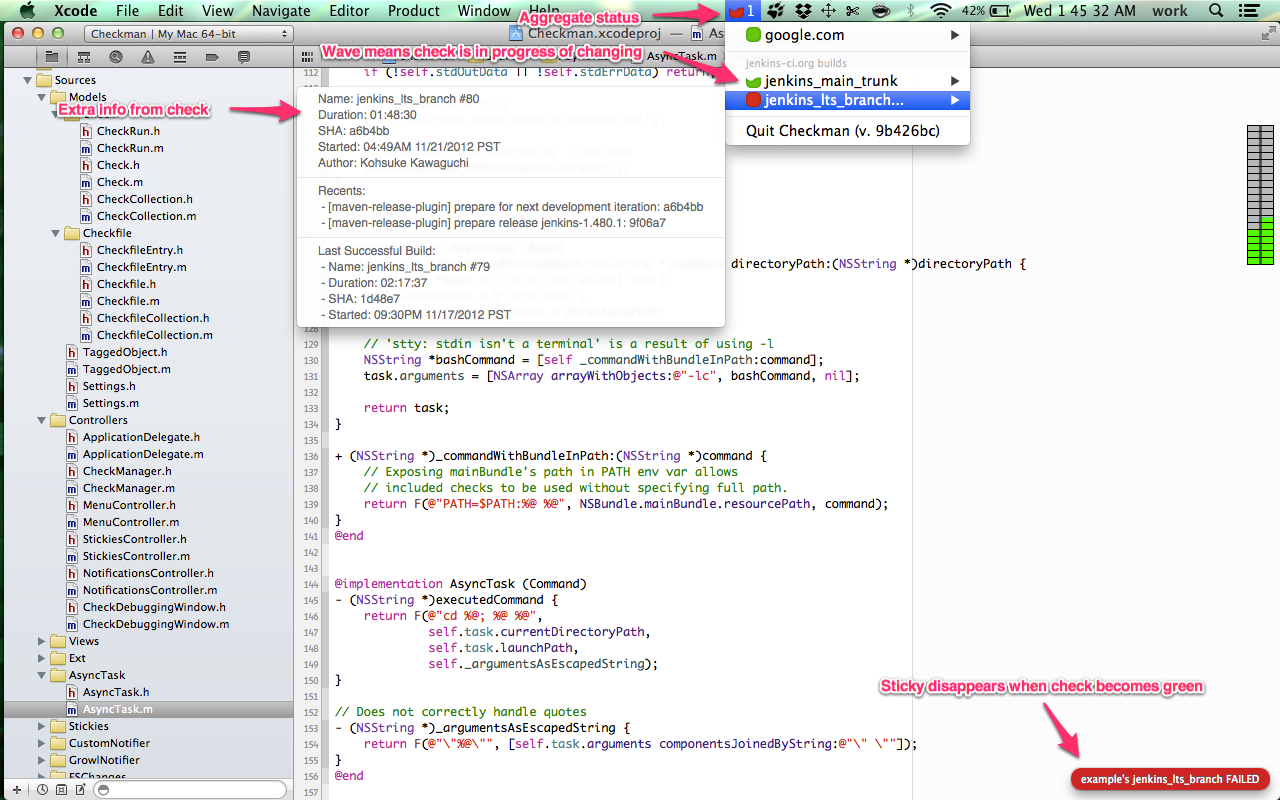Image resolution: width=1280 pixels, height=800 pixels.
Task: Open the Project navigator folder icon
Action: [51, 57]
